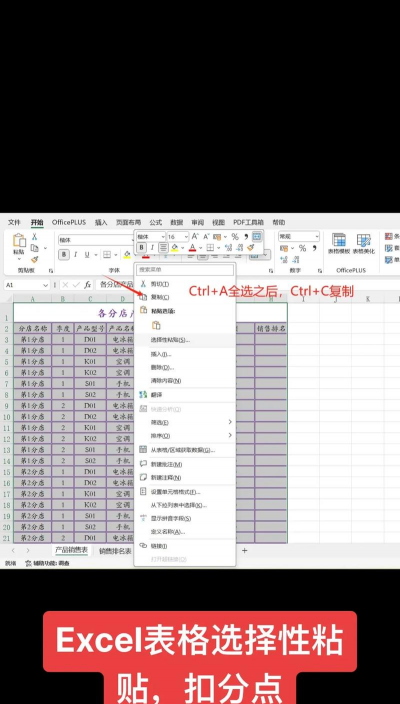Click mini toolbar increase decimal icon

229,247
